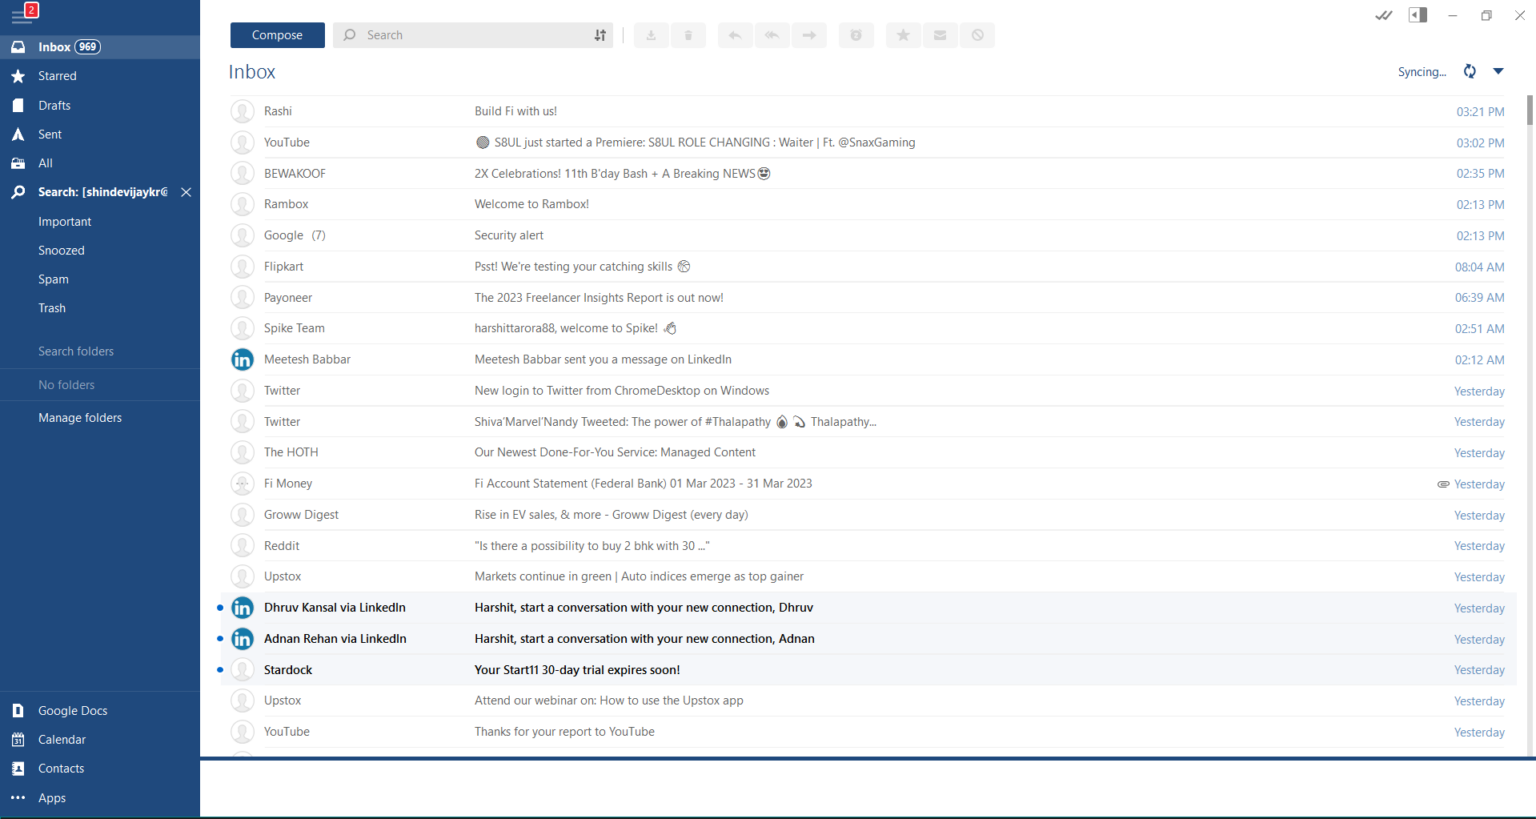This screenshot has width=1536, height=819.
Task: Toggle the read-status eye on Fi Money email
Action: coord(1443,483)
